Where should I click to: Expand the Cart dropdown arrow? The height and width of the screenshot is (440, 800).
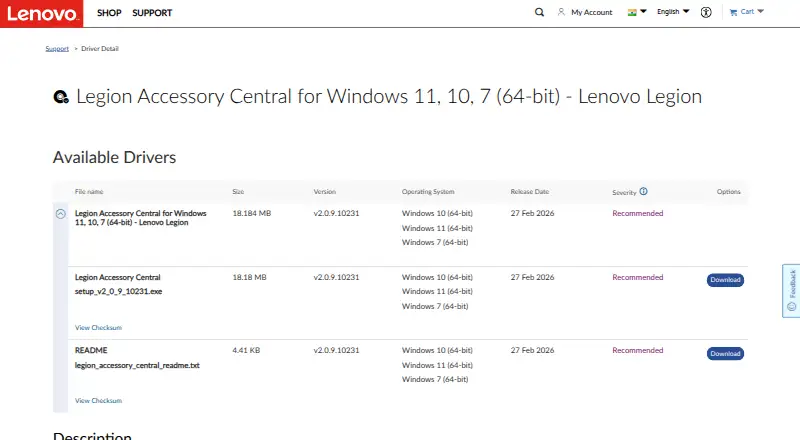pos(760,11)
